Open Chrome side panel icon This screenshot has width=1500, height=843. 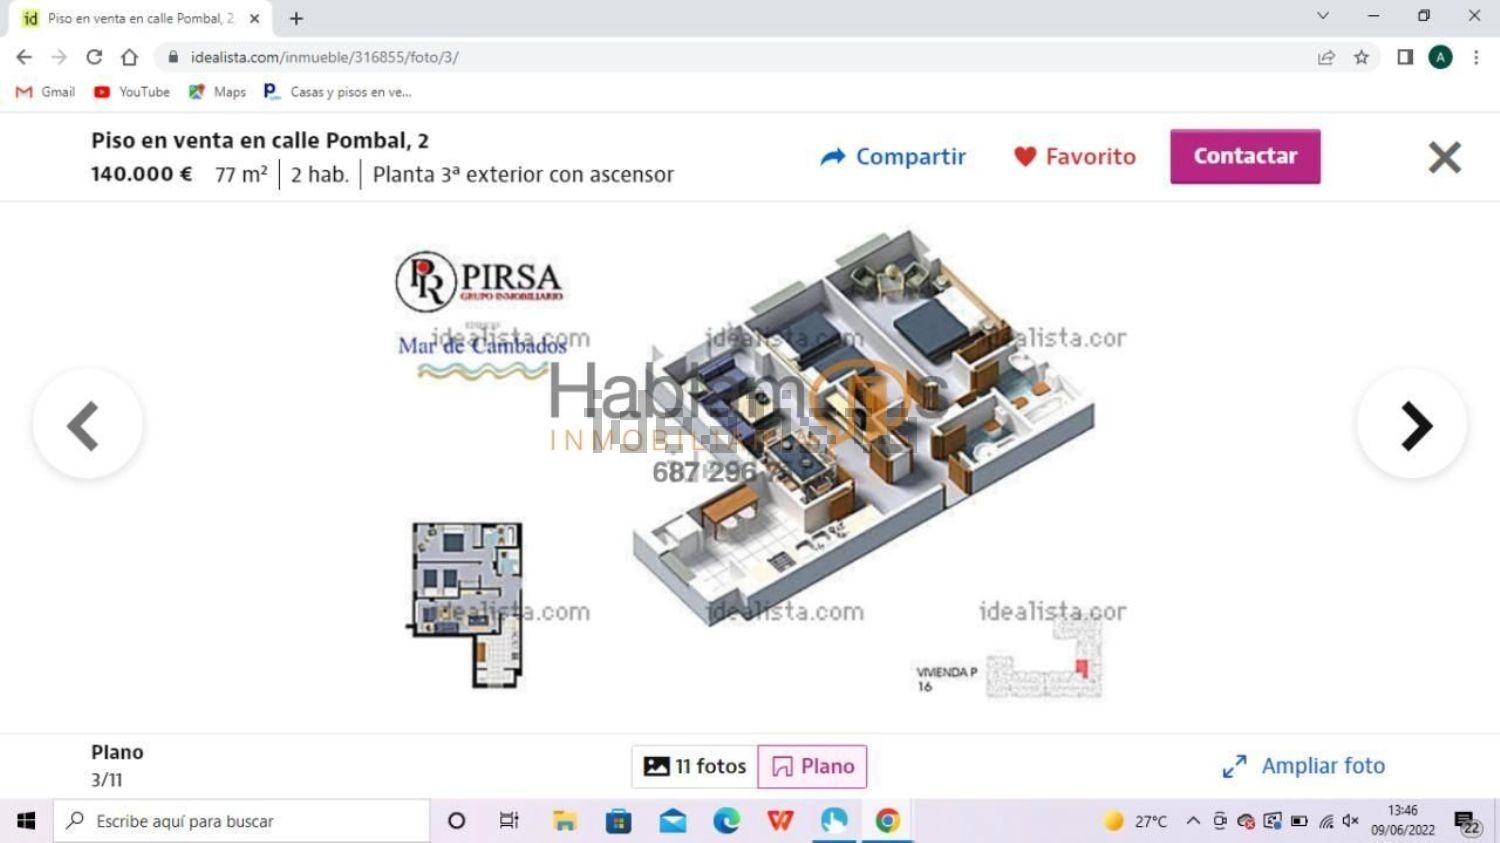(1405, 57)
